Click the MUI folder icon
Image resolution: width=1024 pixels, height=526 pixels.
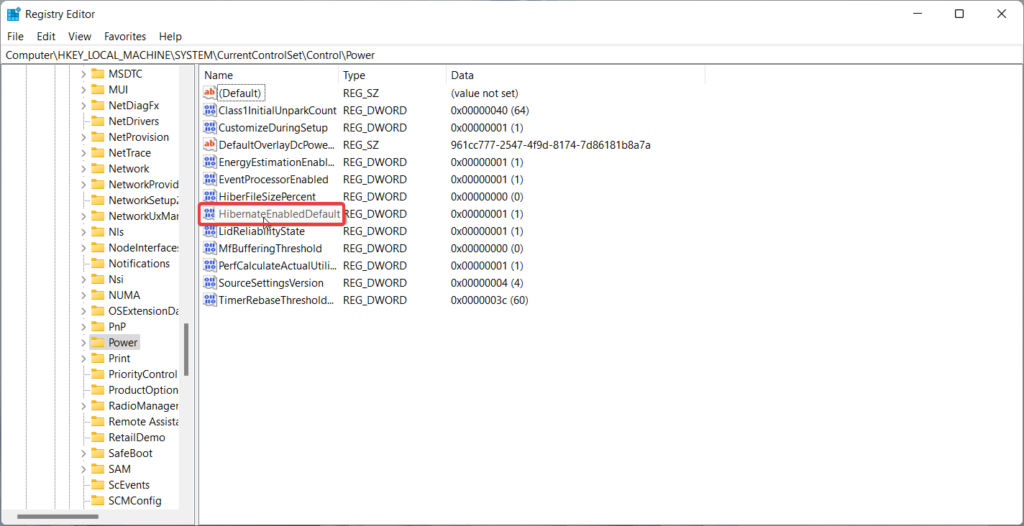point(97,90)
